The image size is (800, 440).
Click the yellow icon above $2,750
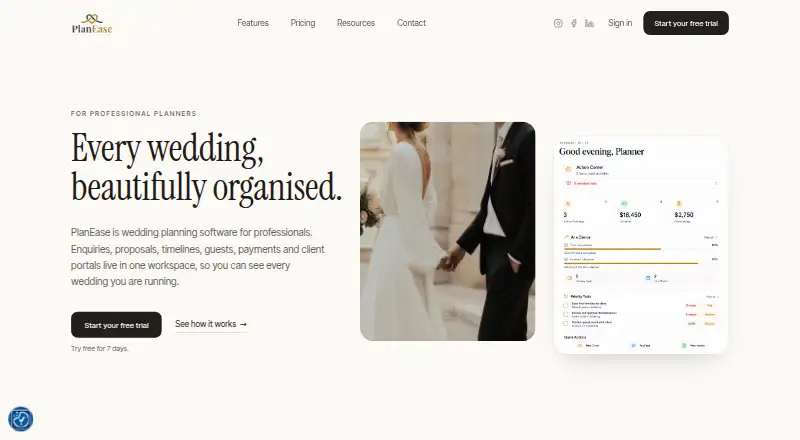(x=679, y=204)
